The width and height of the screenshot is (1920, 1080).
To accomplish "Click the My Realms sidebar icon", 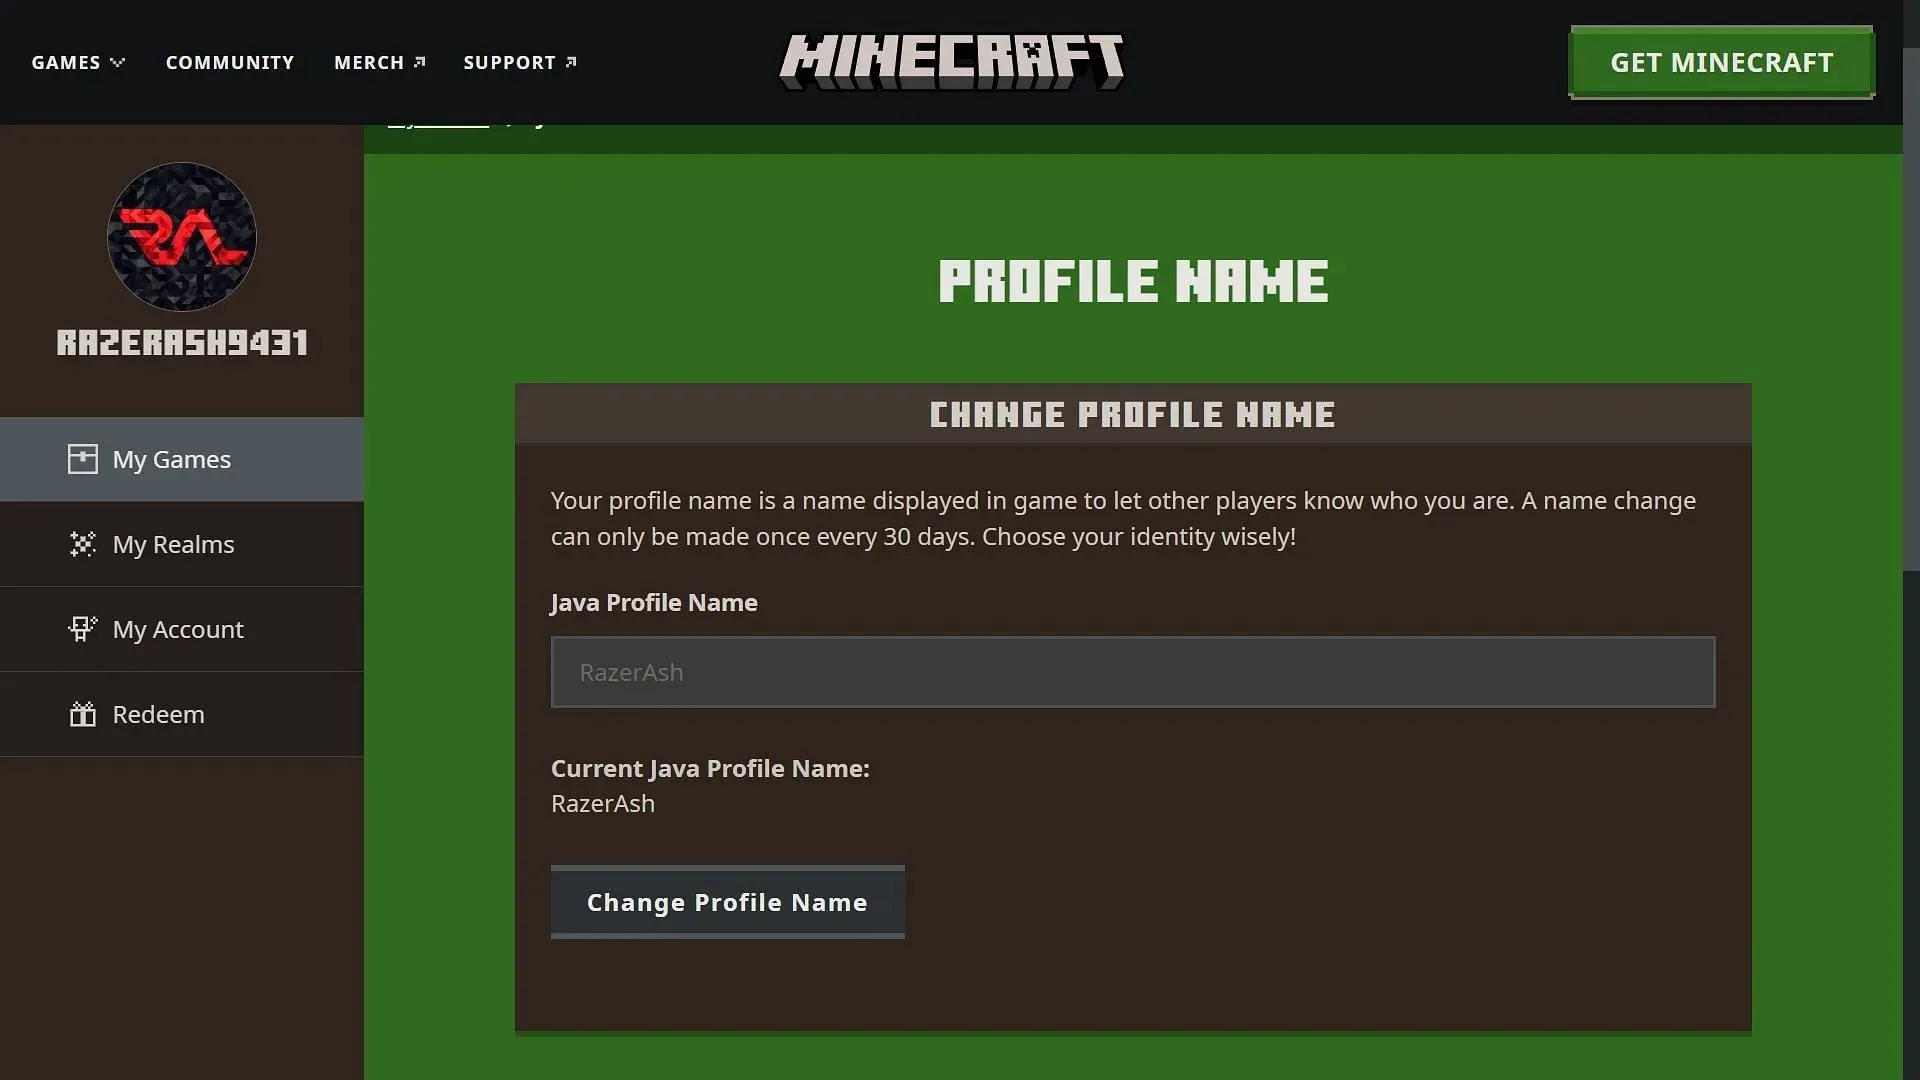I will point(82,543).
